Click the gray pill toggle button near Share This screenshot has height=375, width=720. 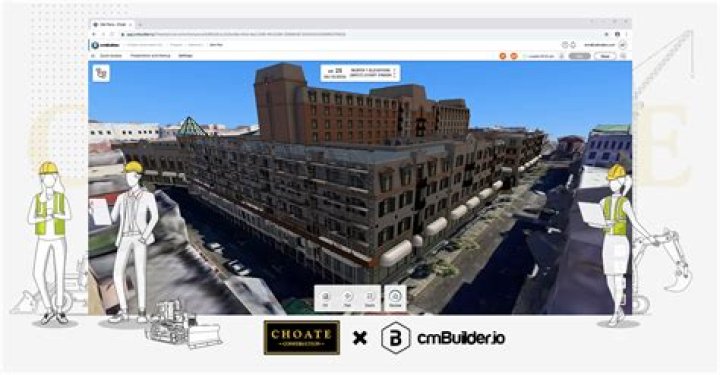579,56
